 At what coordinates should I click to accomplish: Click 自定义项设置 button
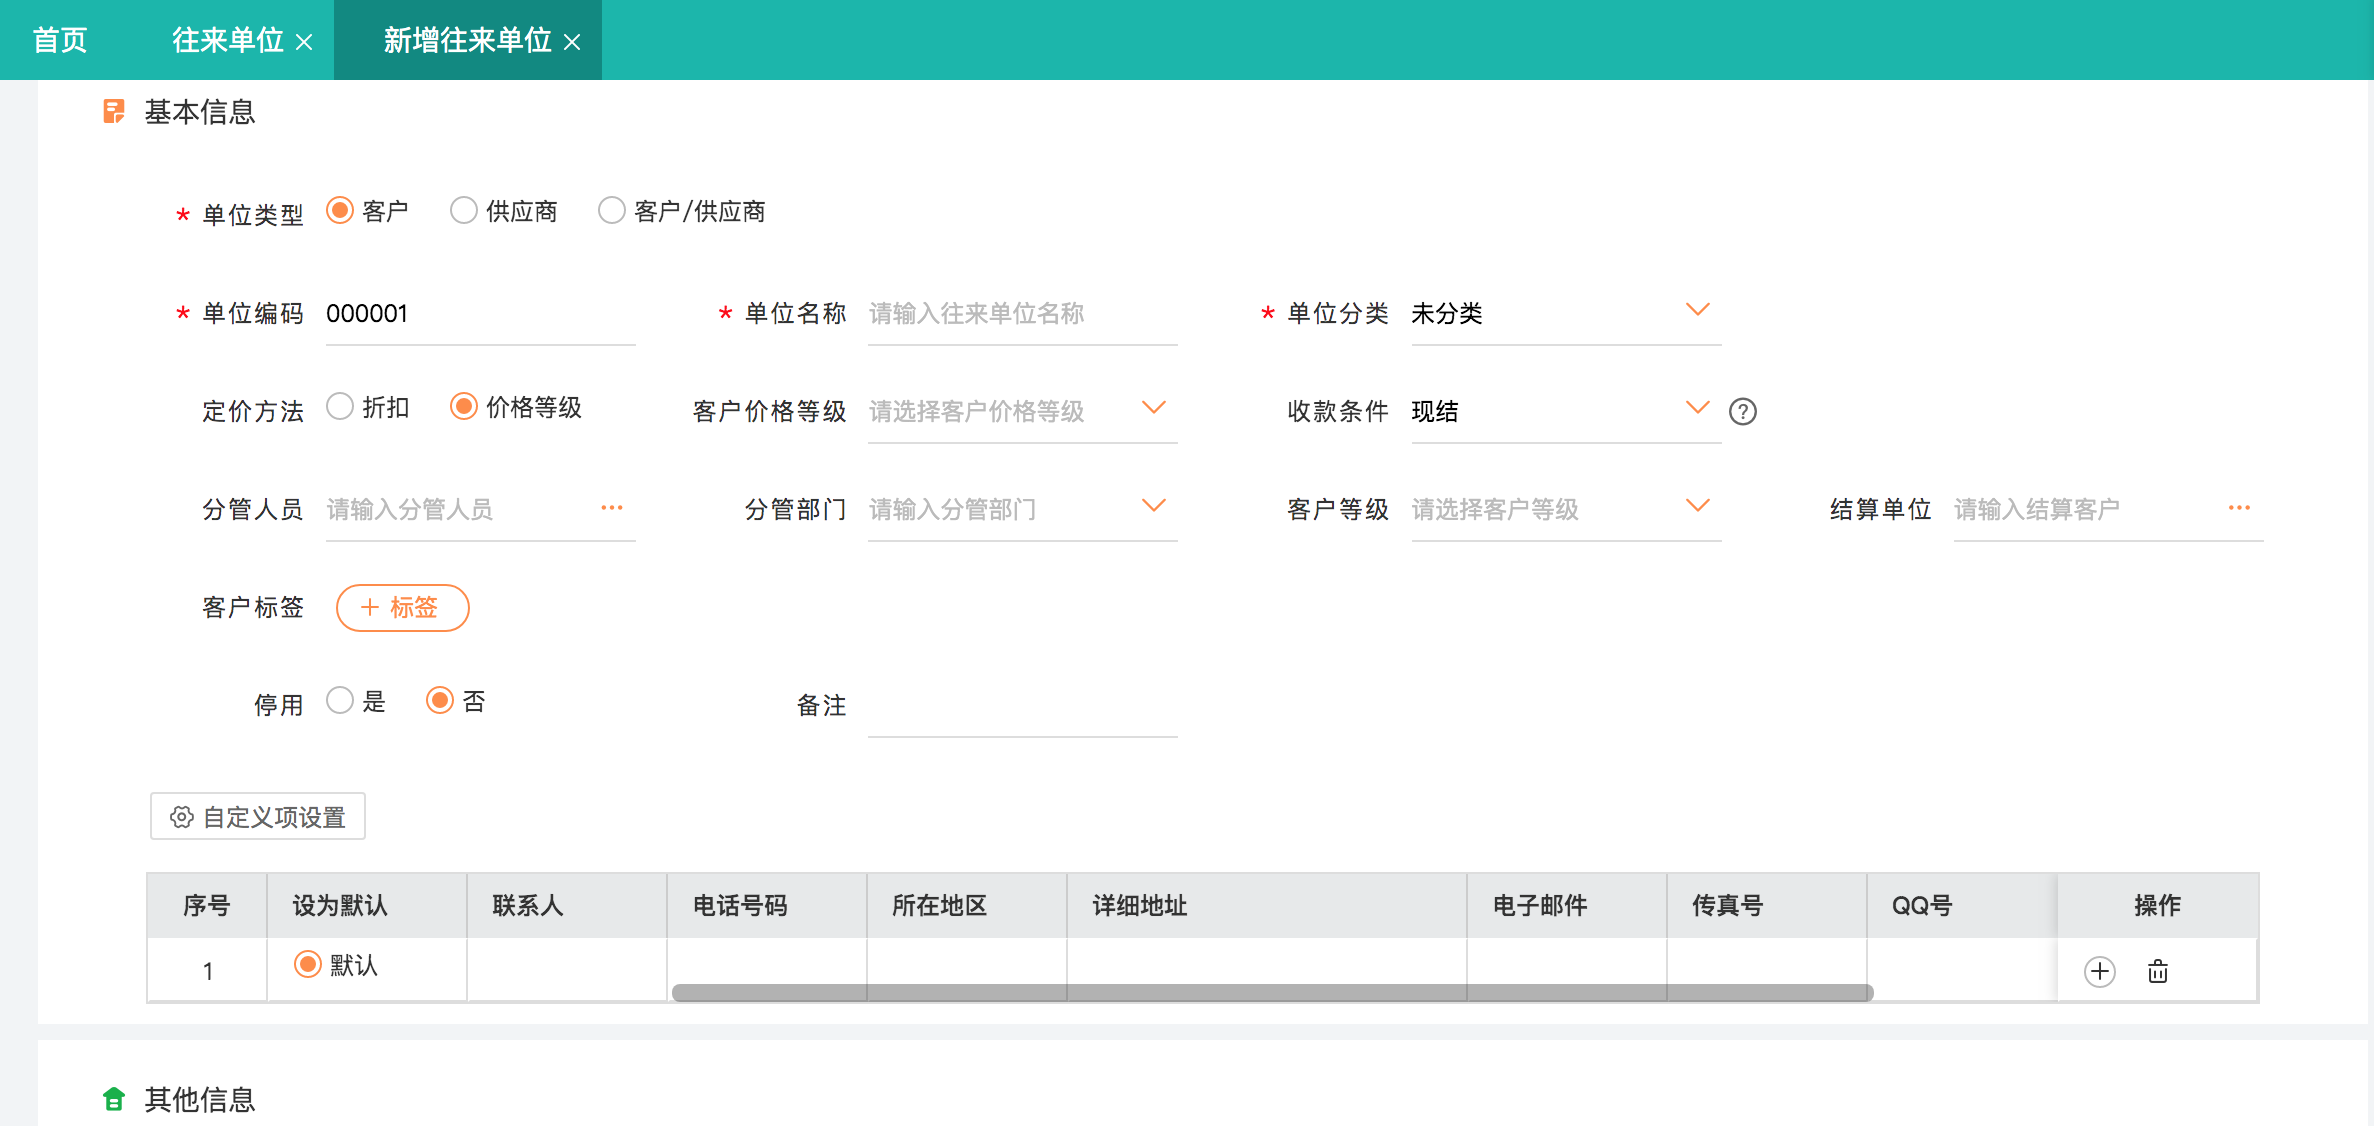click(257, 819)
